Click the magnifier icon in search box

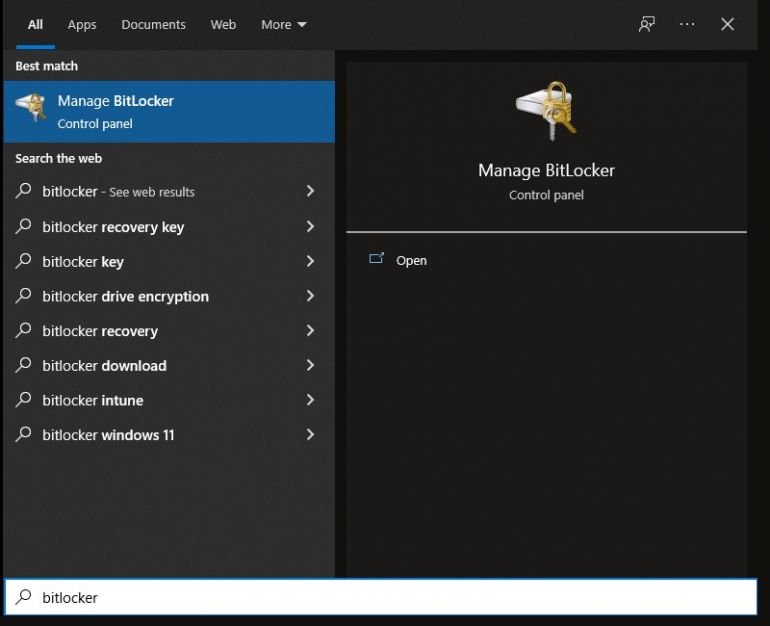[24, 597]
